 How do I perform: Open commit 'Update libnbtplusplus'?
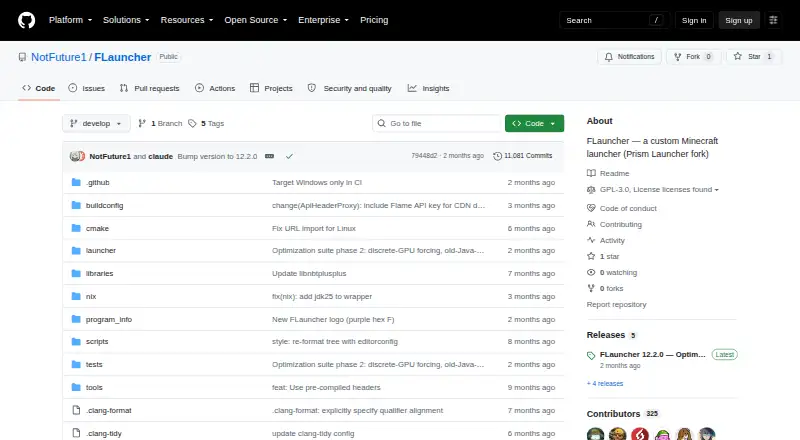[309, 274]
